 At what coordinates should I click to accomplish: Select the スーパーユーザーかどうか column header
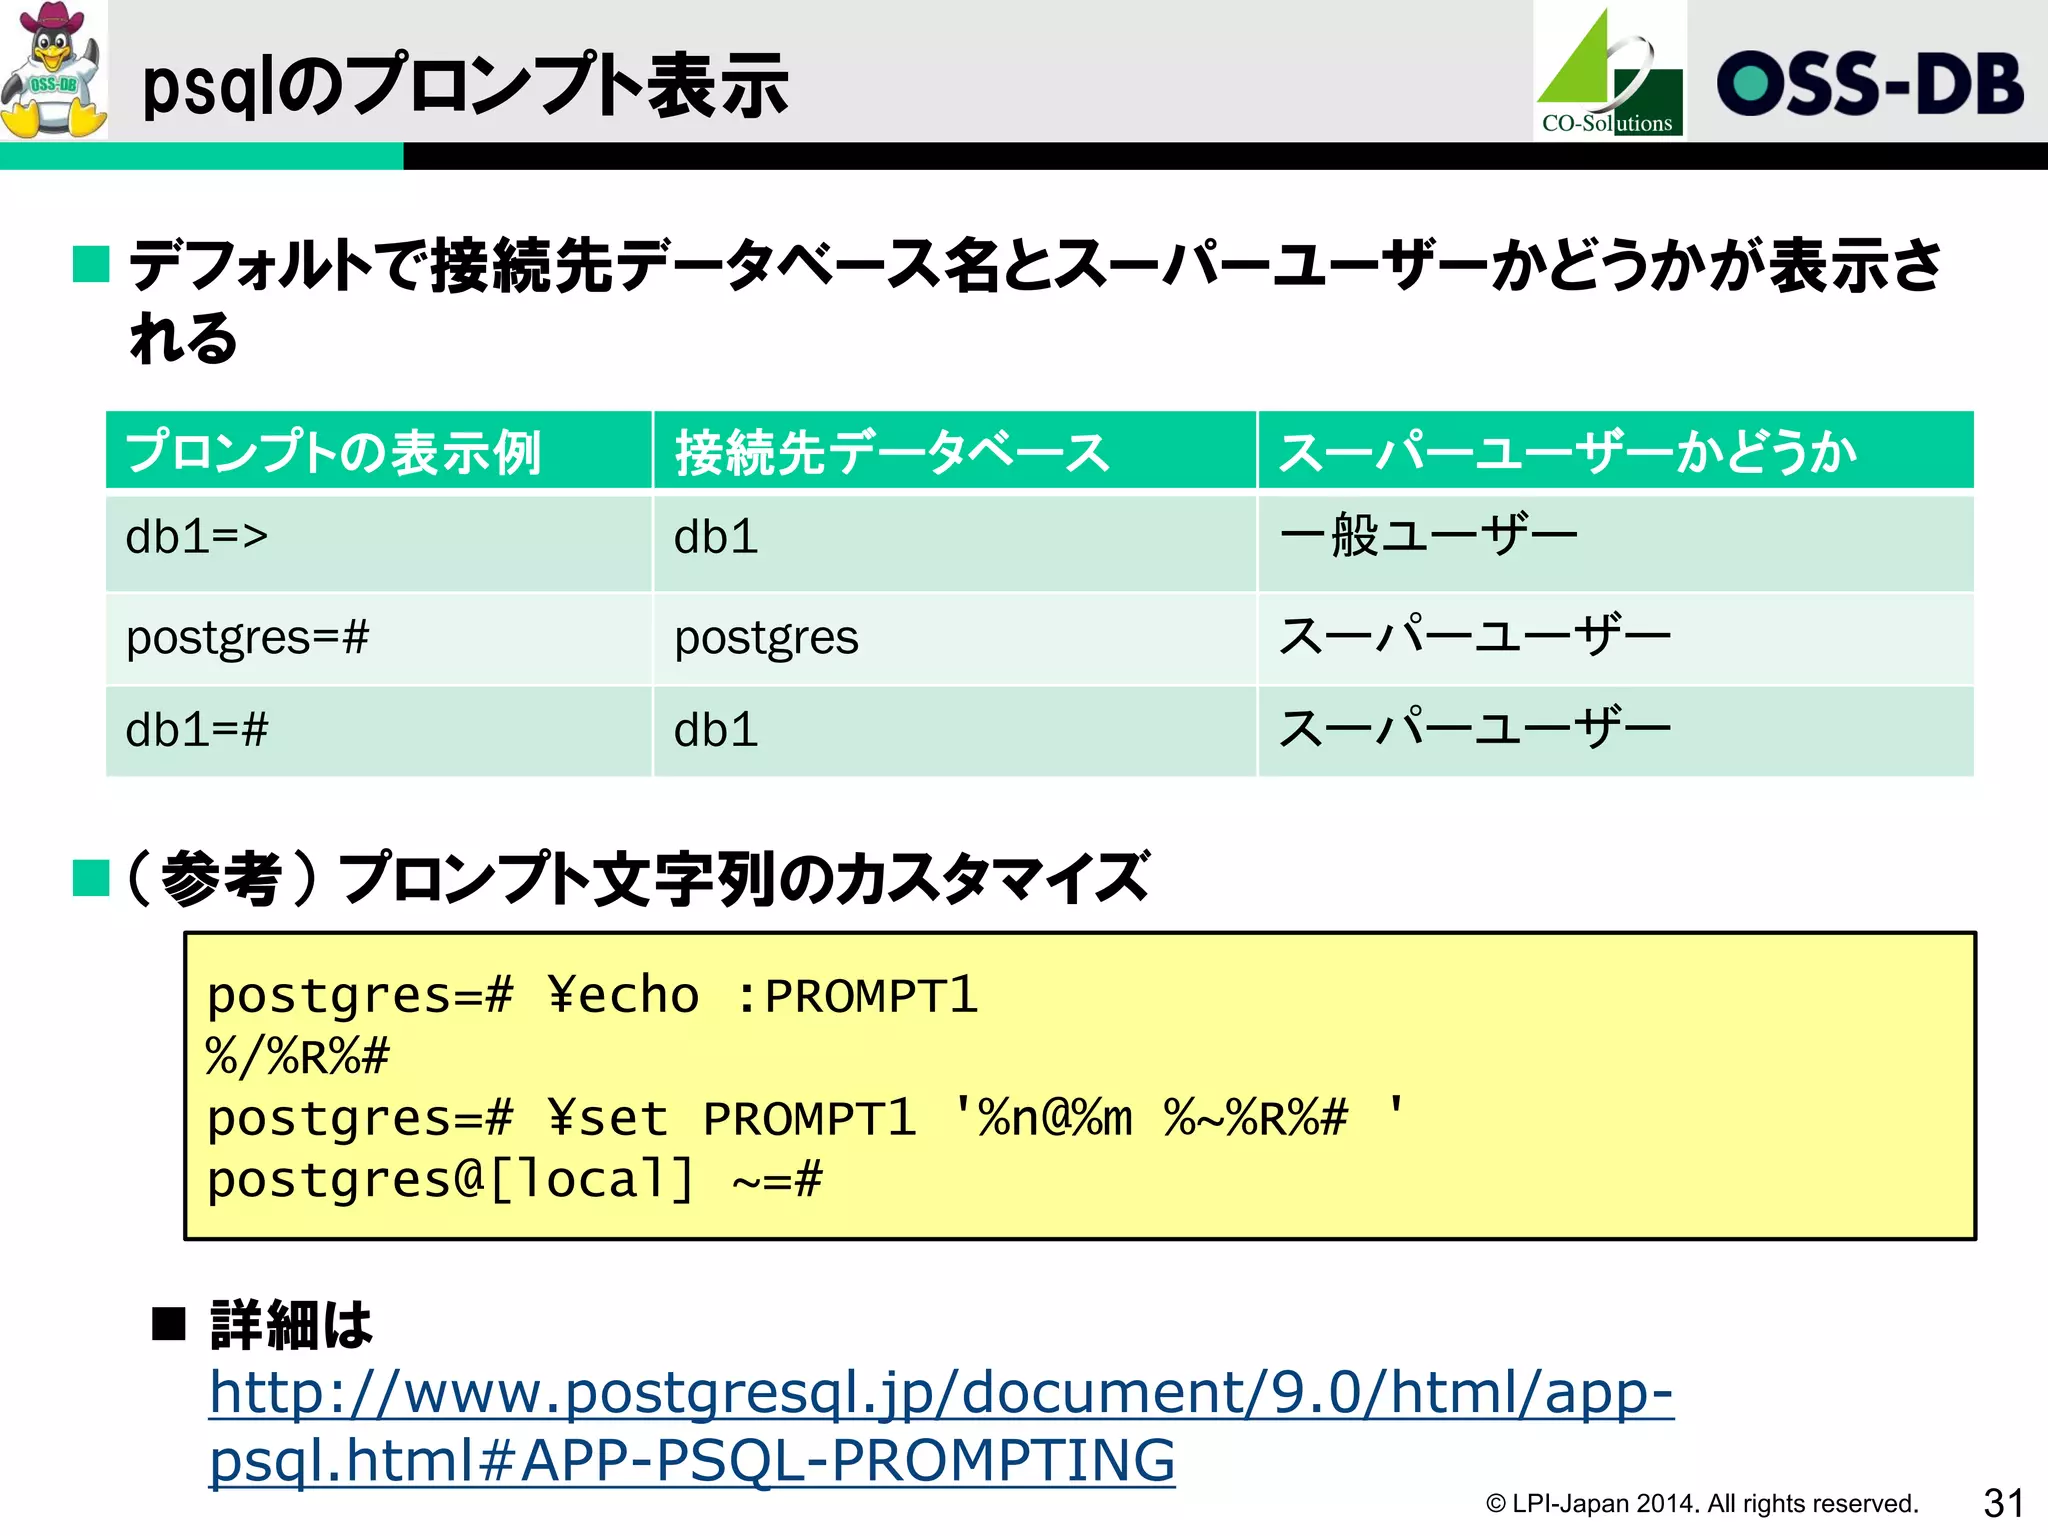pos(1570,452)
